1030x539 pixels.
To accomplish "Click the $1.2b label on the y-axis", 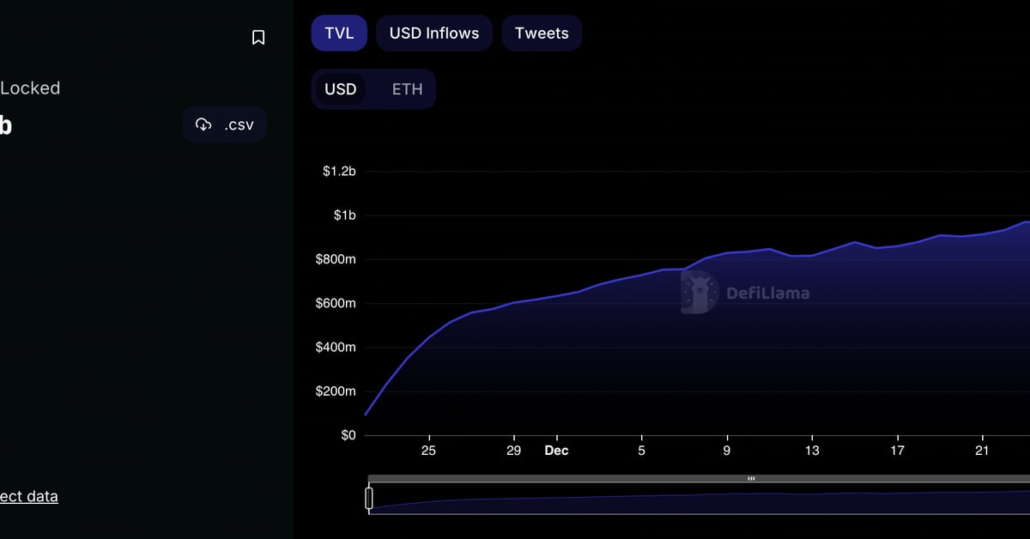I will [x=339, y=171].
